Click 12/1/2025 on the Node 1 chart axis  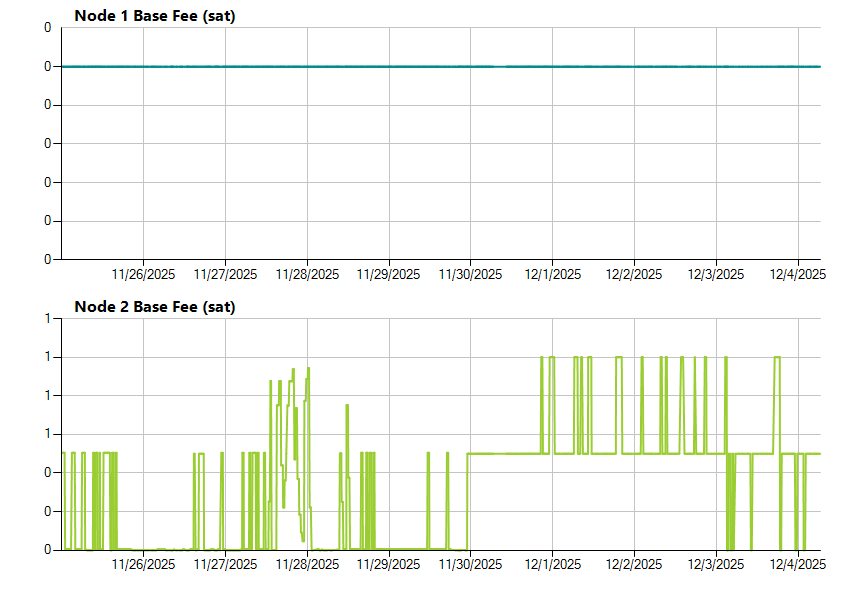tap(552, 273)
